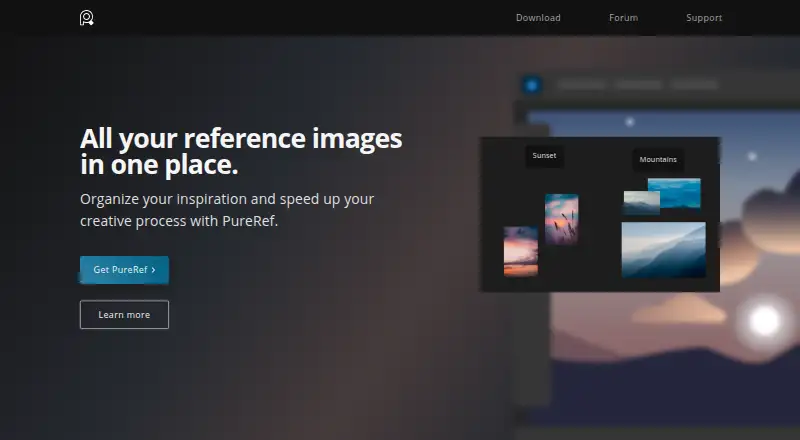Click the 'Organize your inspiration' subtitle text
800x440 pixels.
pyautogui.click(x=227, y=210)
